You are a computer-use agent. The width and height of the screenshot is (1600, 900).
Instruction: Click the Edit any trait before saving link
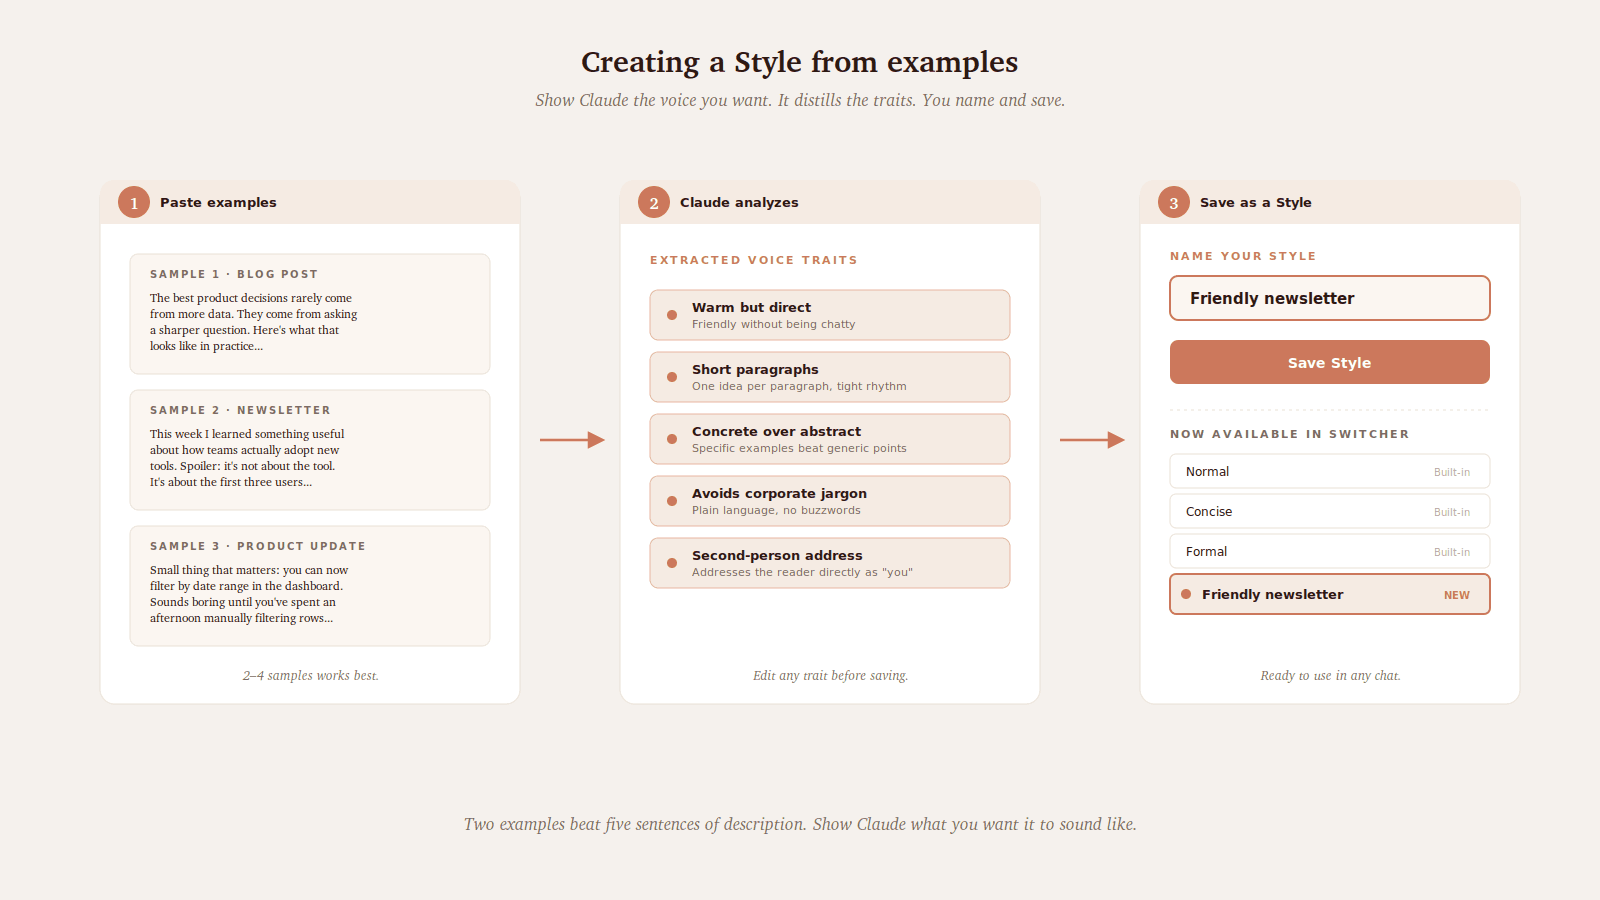coord(830,675)
